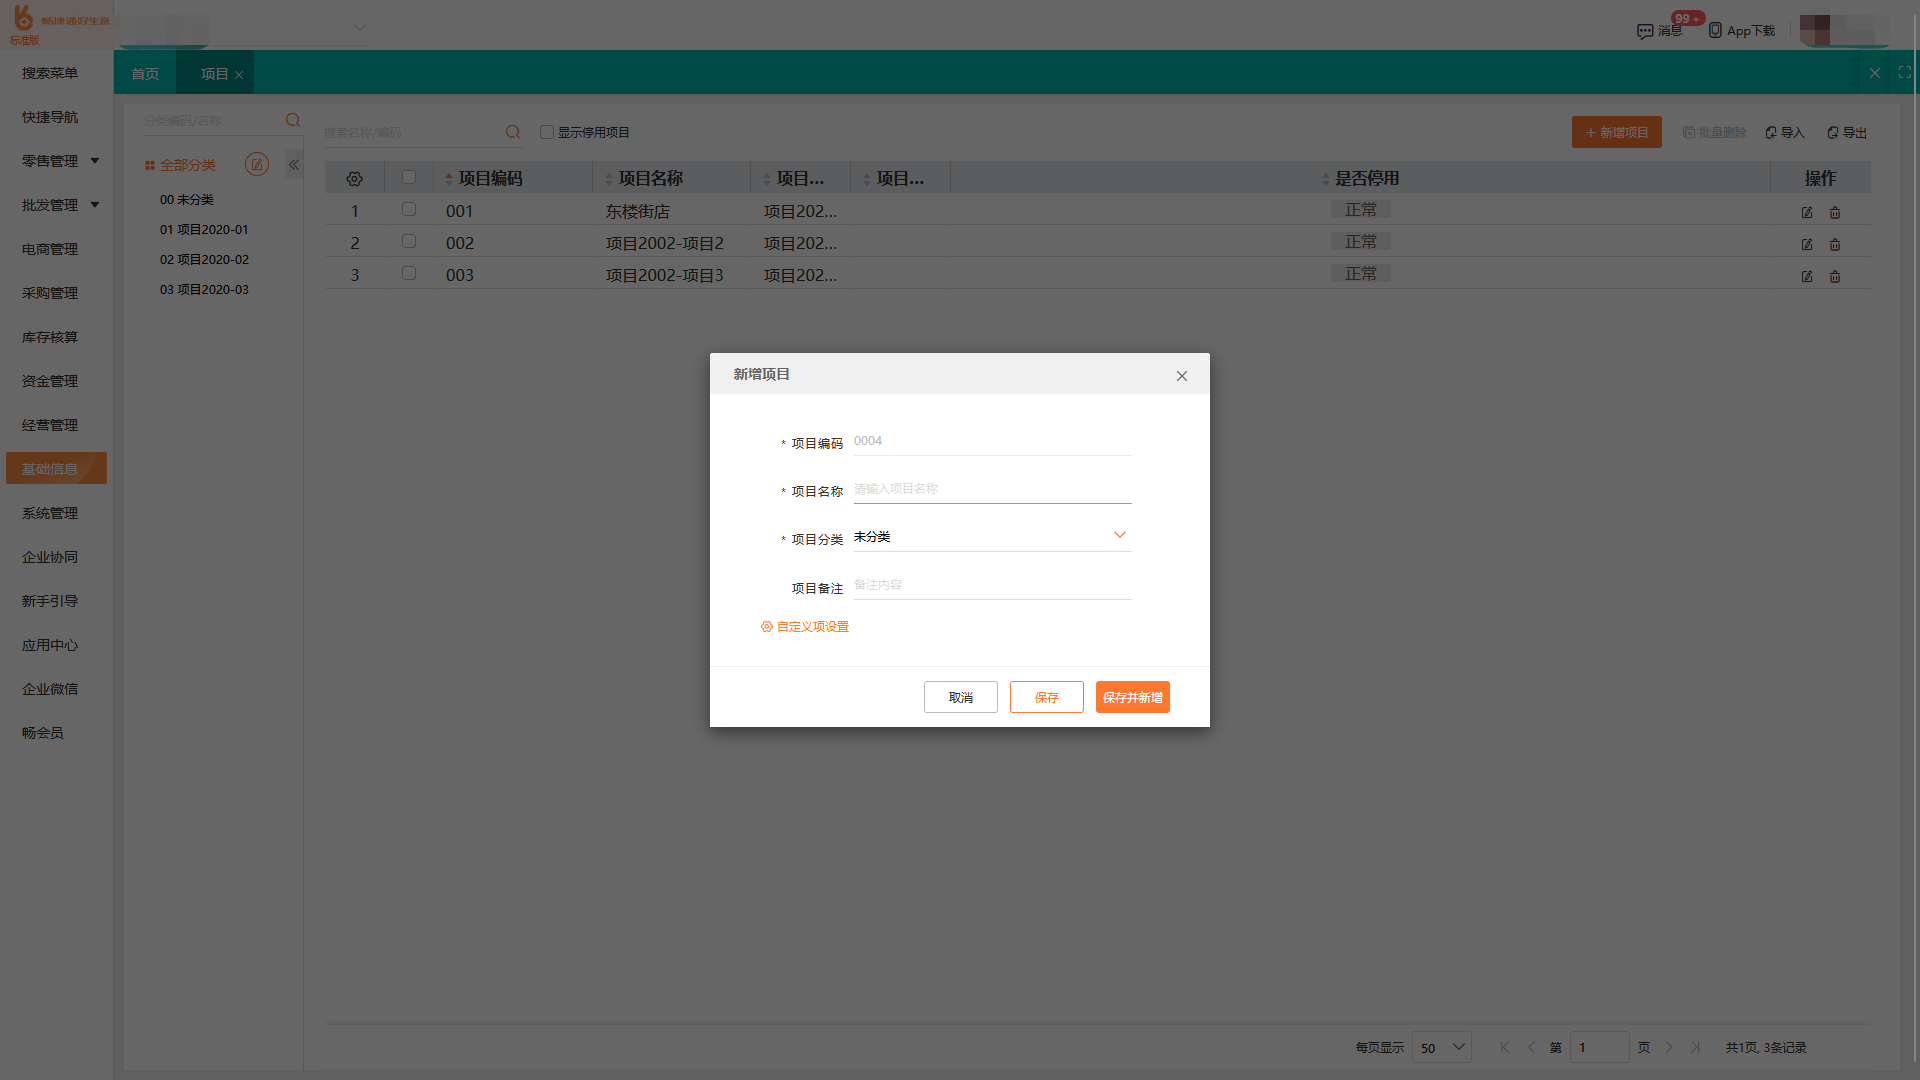Image resolution: width=1920 pixels, height=1080 pixels.
Task: Click the new item add icon button
Action: pyautogui.click(x=1615, y=131)
